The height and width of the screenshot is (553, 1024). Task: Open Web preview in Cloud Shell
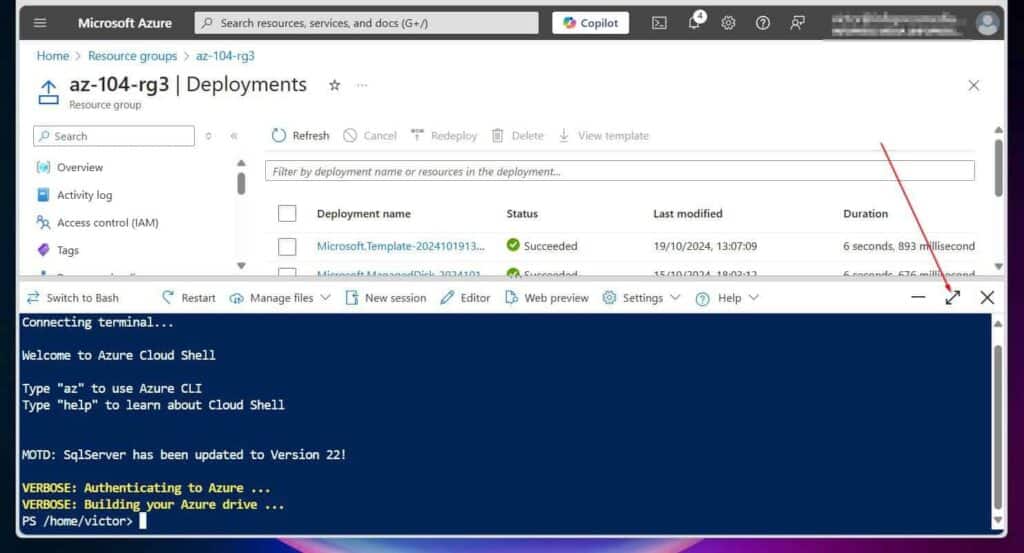(x=547, y=298)
